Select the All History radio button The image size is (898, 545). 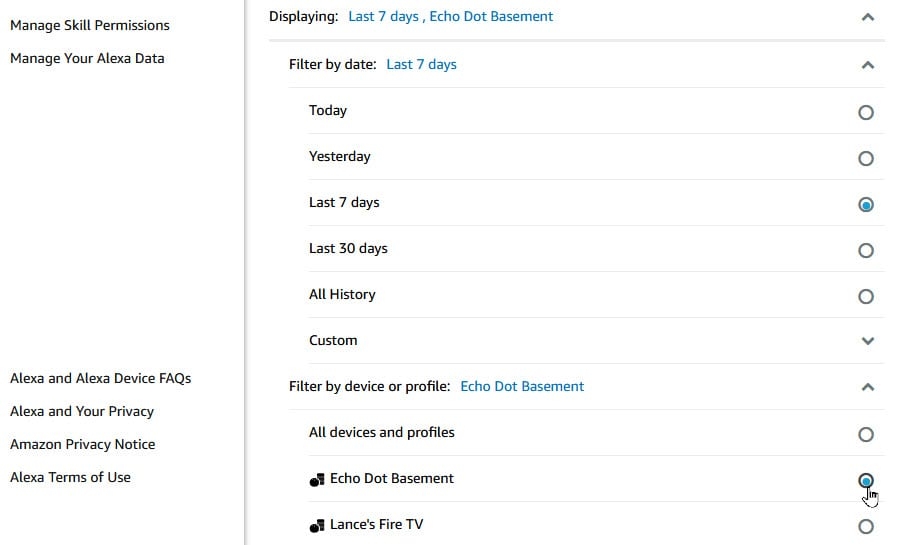tap(866, 296)
